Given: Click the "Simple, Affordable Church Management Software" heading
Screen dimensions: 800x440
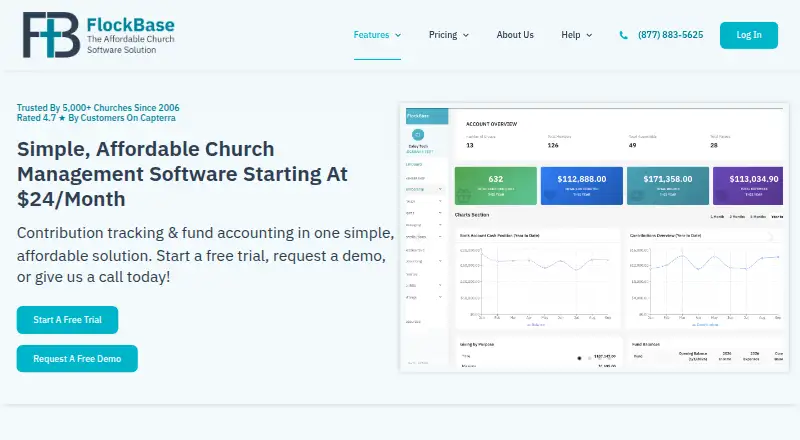Looking at the screenshot, I should tap(182, 174).
